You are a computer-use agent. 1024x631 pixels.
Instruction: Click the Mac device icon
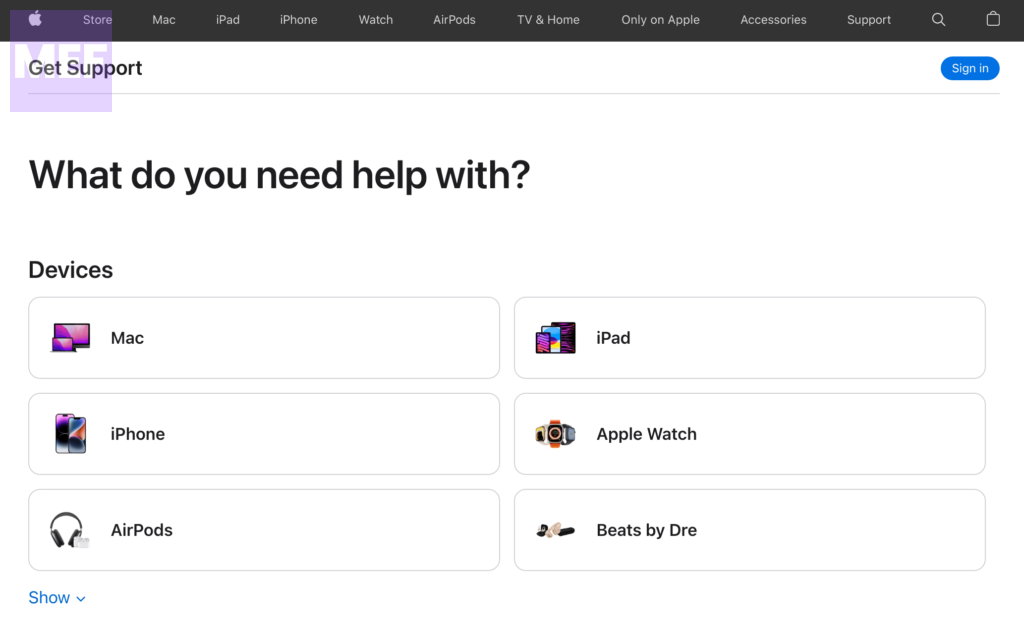(x=70, y=338)
